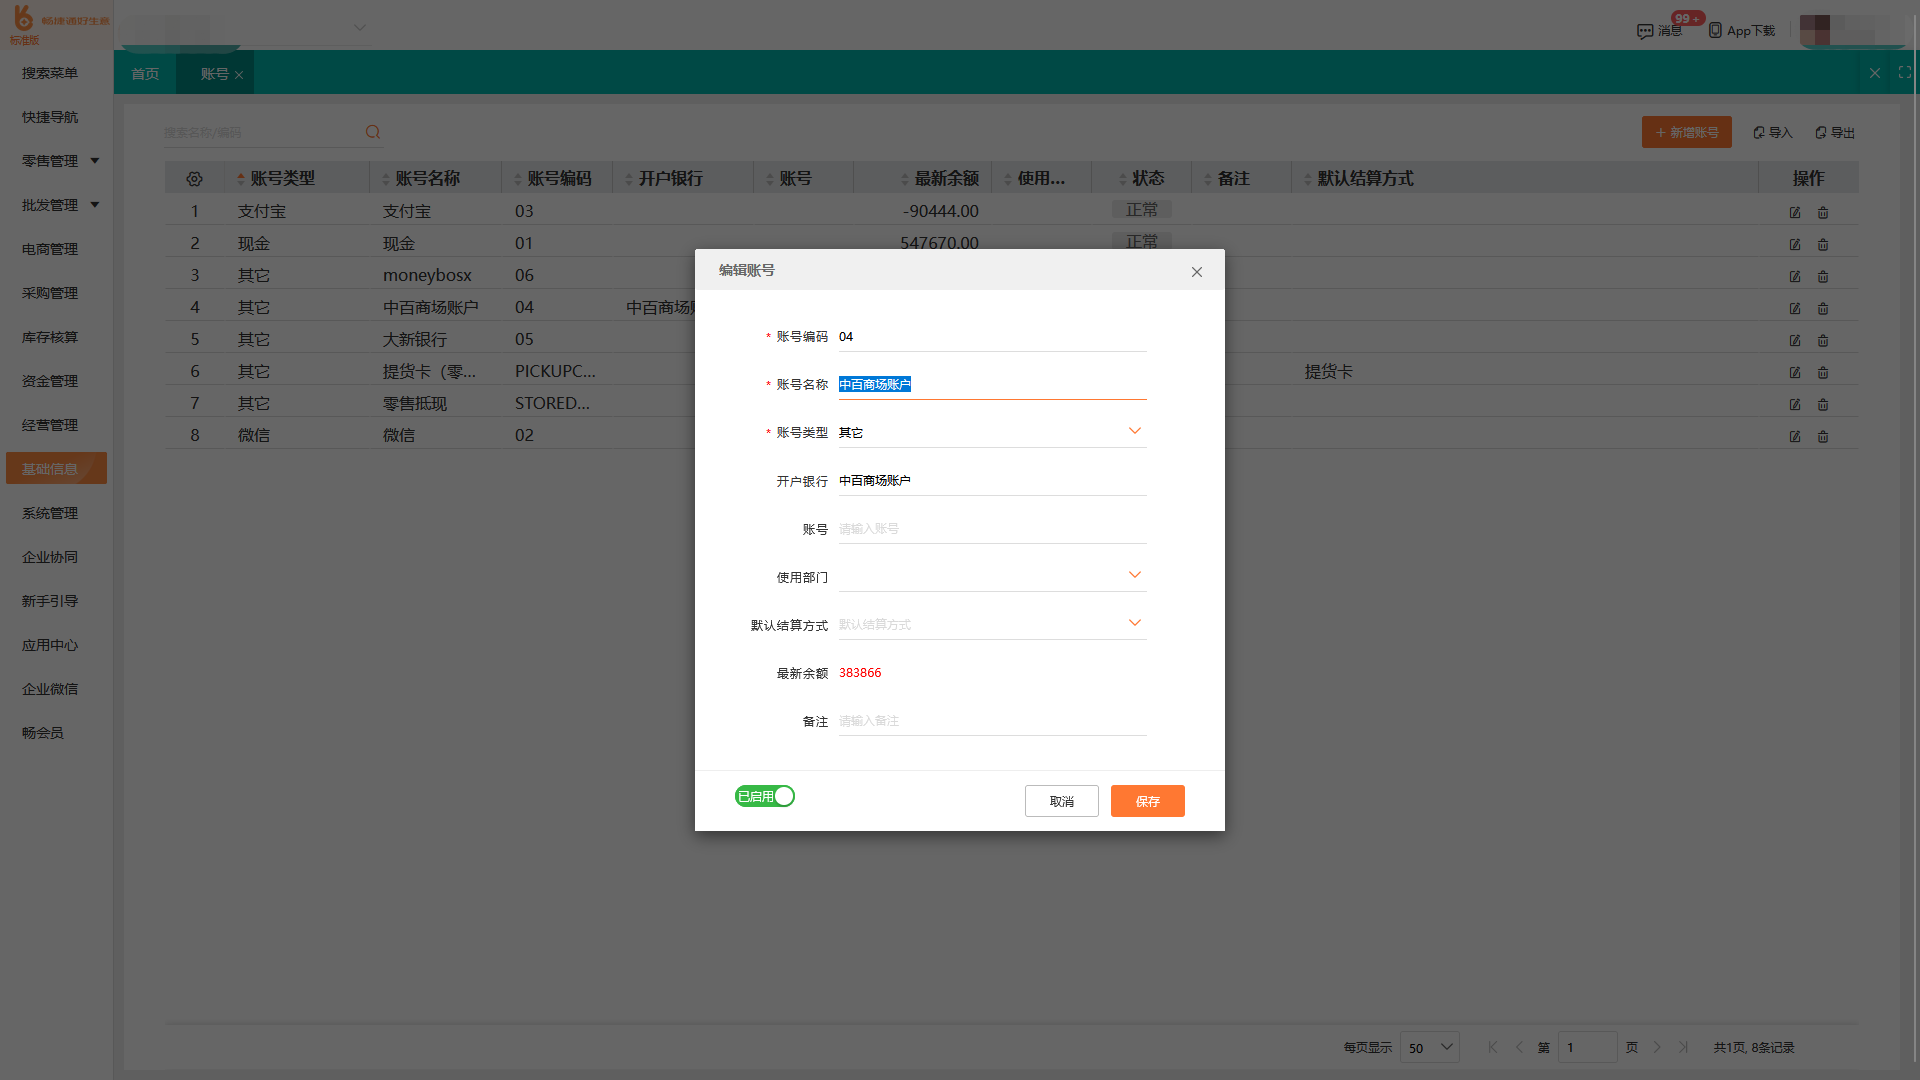Click the import 导入 icon button
Screen dimensions: 1920x1080
(1774, 132)
